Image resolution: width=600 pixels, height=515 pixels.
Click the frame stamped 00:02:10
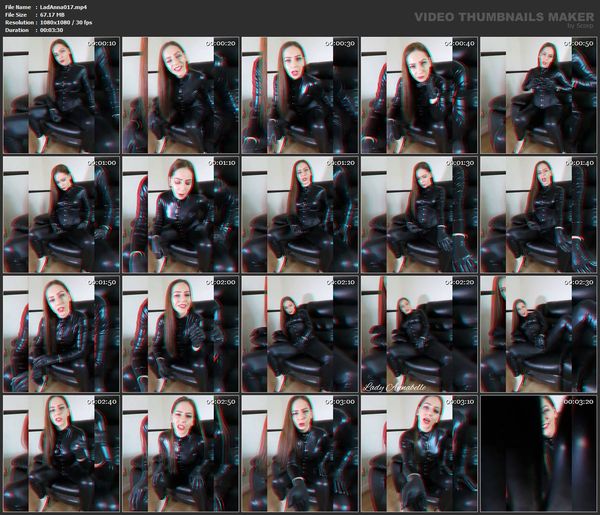(299, 333)
